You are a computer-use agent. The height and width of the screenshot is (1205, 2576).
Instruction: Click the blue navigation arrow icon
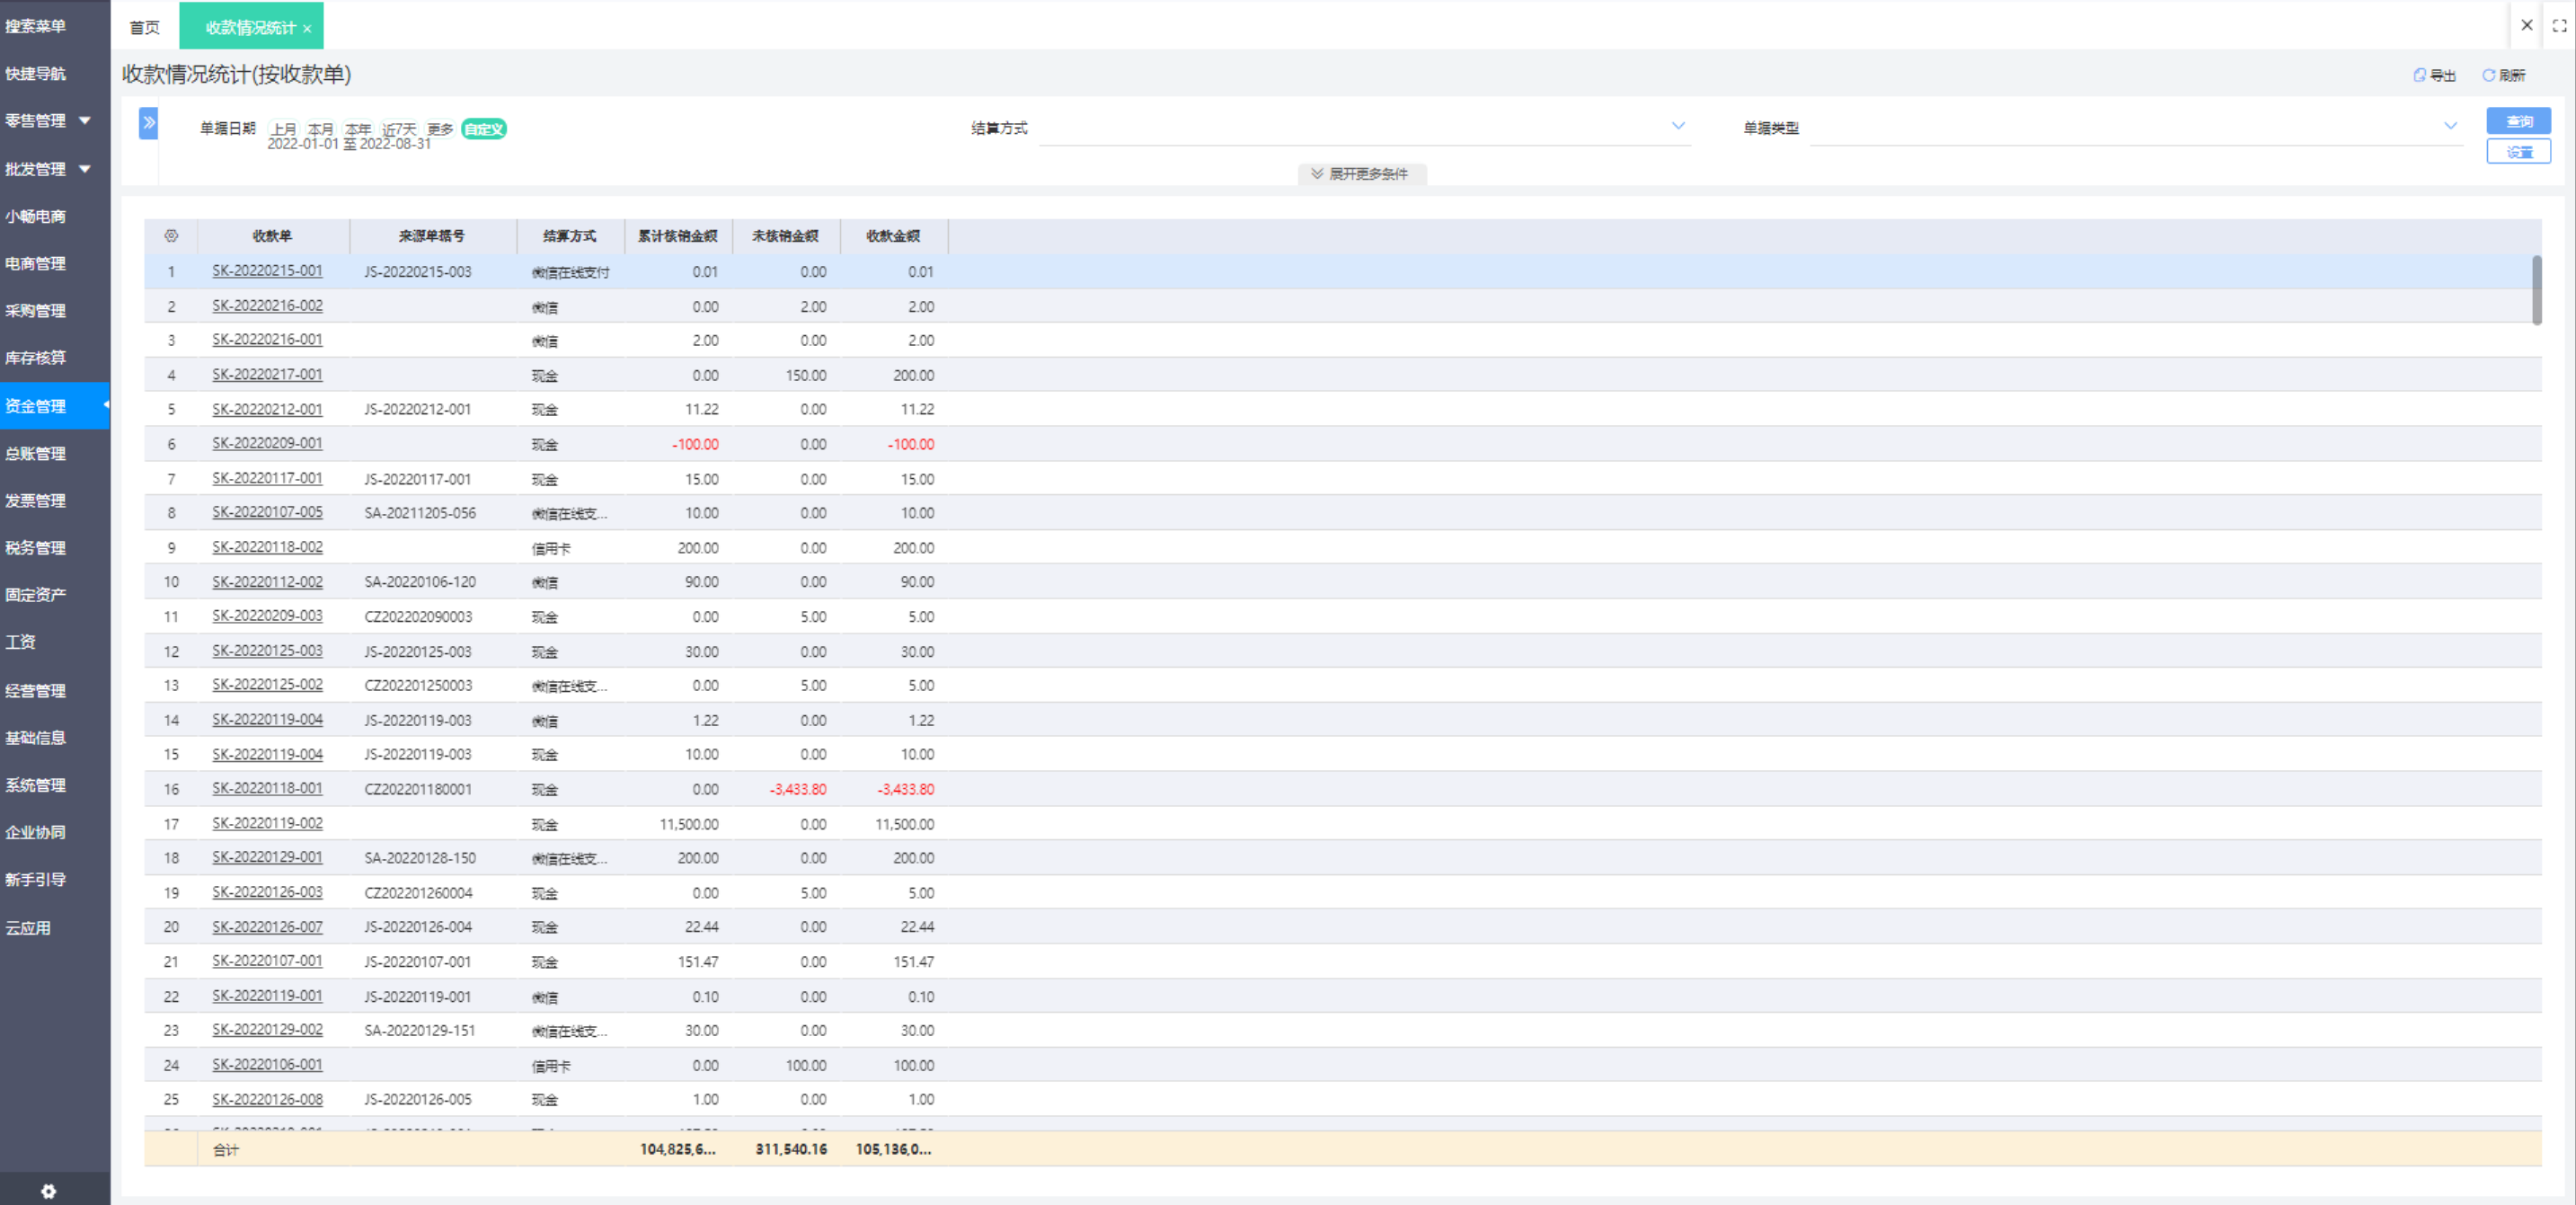[146, 121]
